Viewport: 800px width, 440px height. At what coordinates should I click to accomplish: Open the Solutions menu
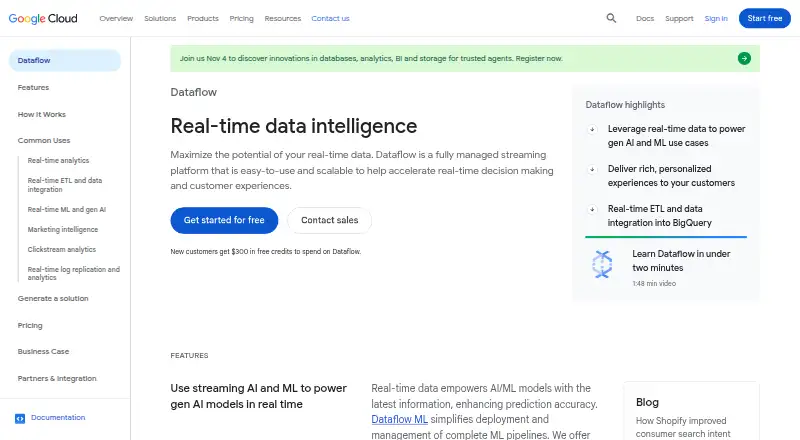pyautogui.click(x=160, y=18)
